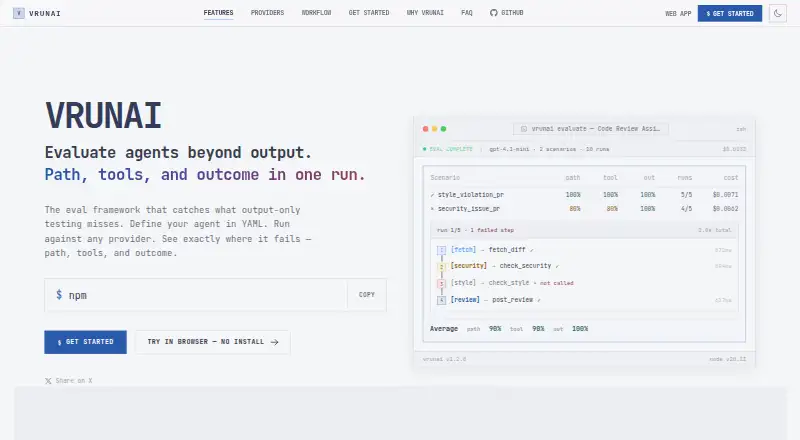Click the X logo beside Share on X
The width and height of the screenshot is (800, 440).
pos(48,381)
